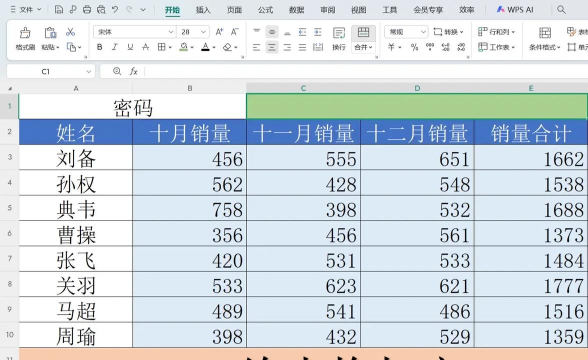Open the 常规 number format dropdown
Screen dimensions: 588x360
[x=423, y=32]
